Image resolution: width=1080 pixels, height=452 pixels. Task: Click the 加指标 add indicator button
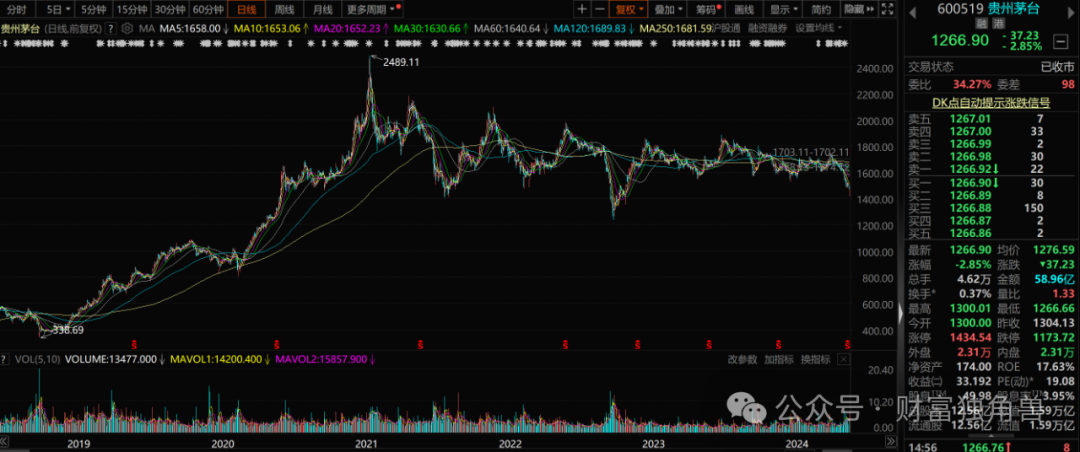pyautogui.click(x=778, y=358)
